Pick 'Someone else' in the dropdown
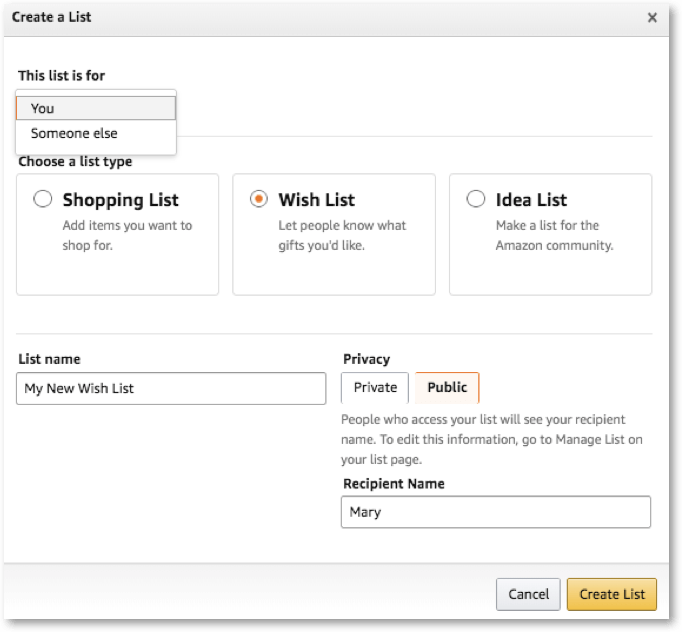Viewport: 682px width, 632px height. (x=95, y=134)
